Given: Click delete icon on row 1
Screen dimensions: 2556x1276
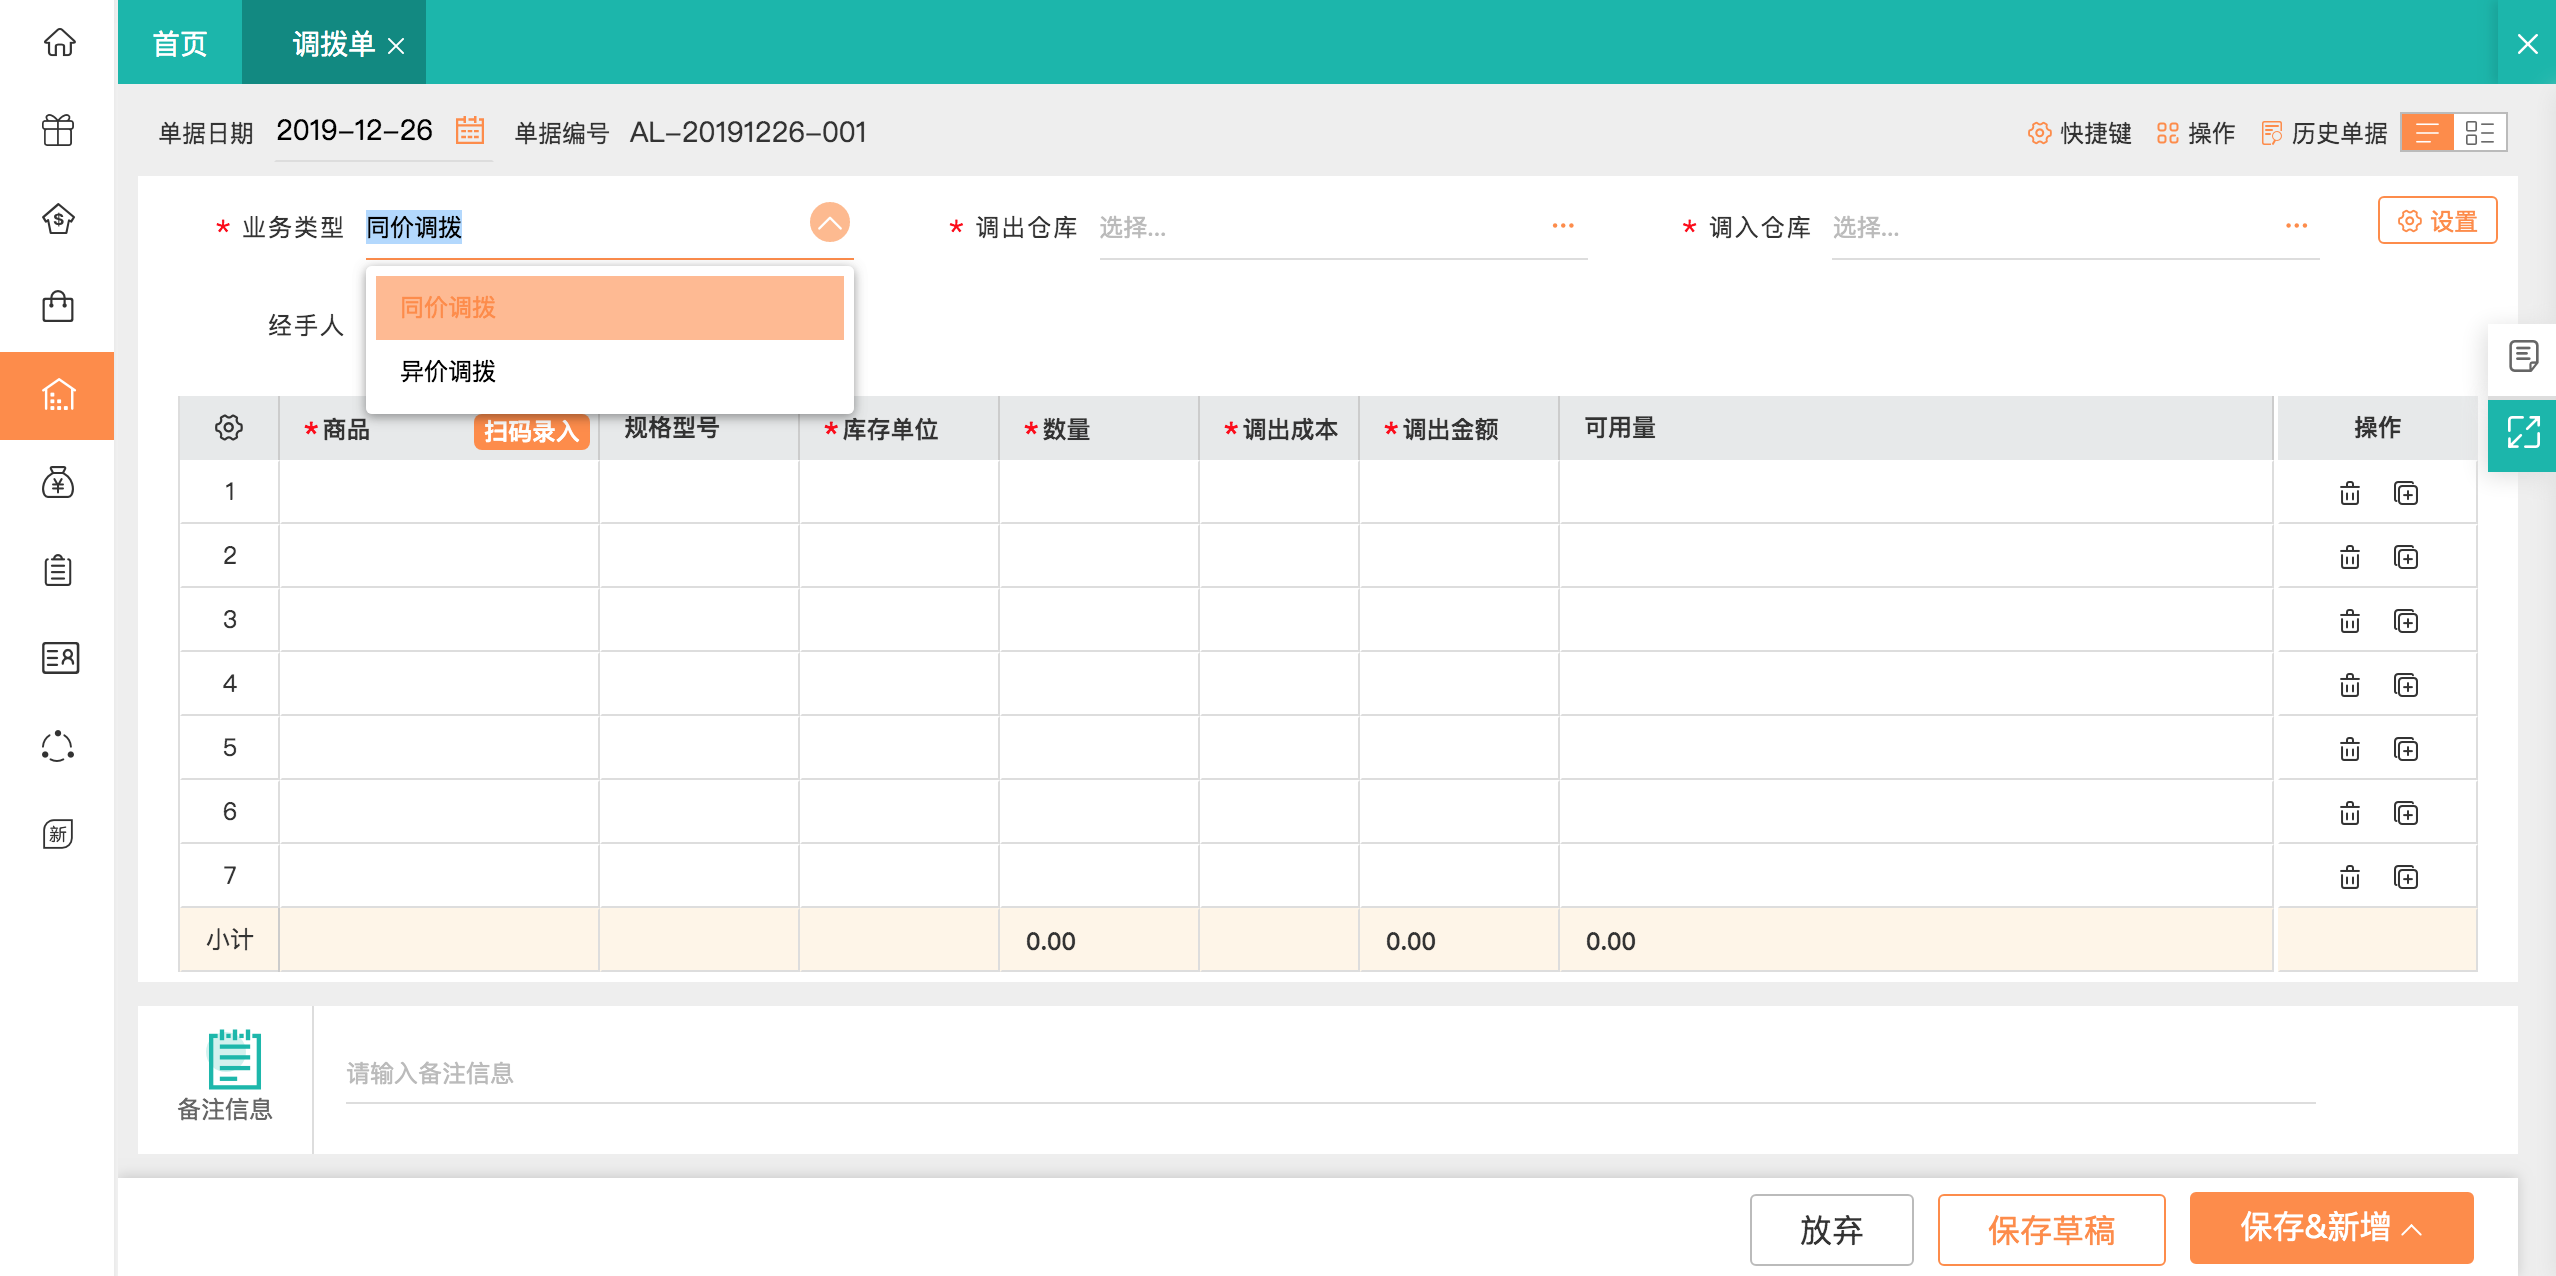Looking at the screenshot, I should point(2349,492).
